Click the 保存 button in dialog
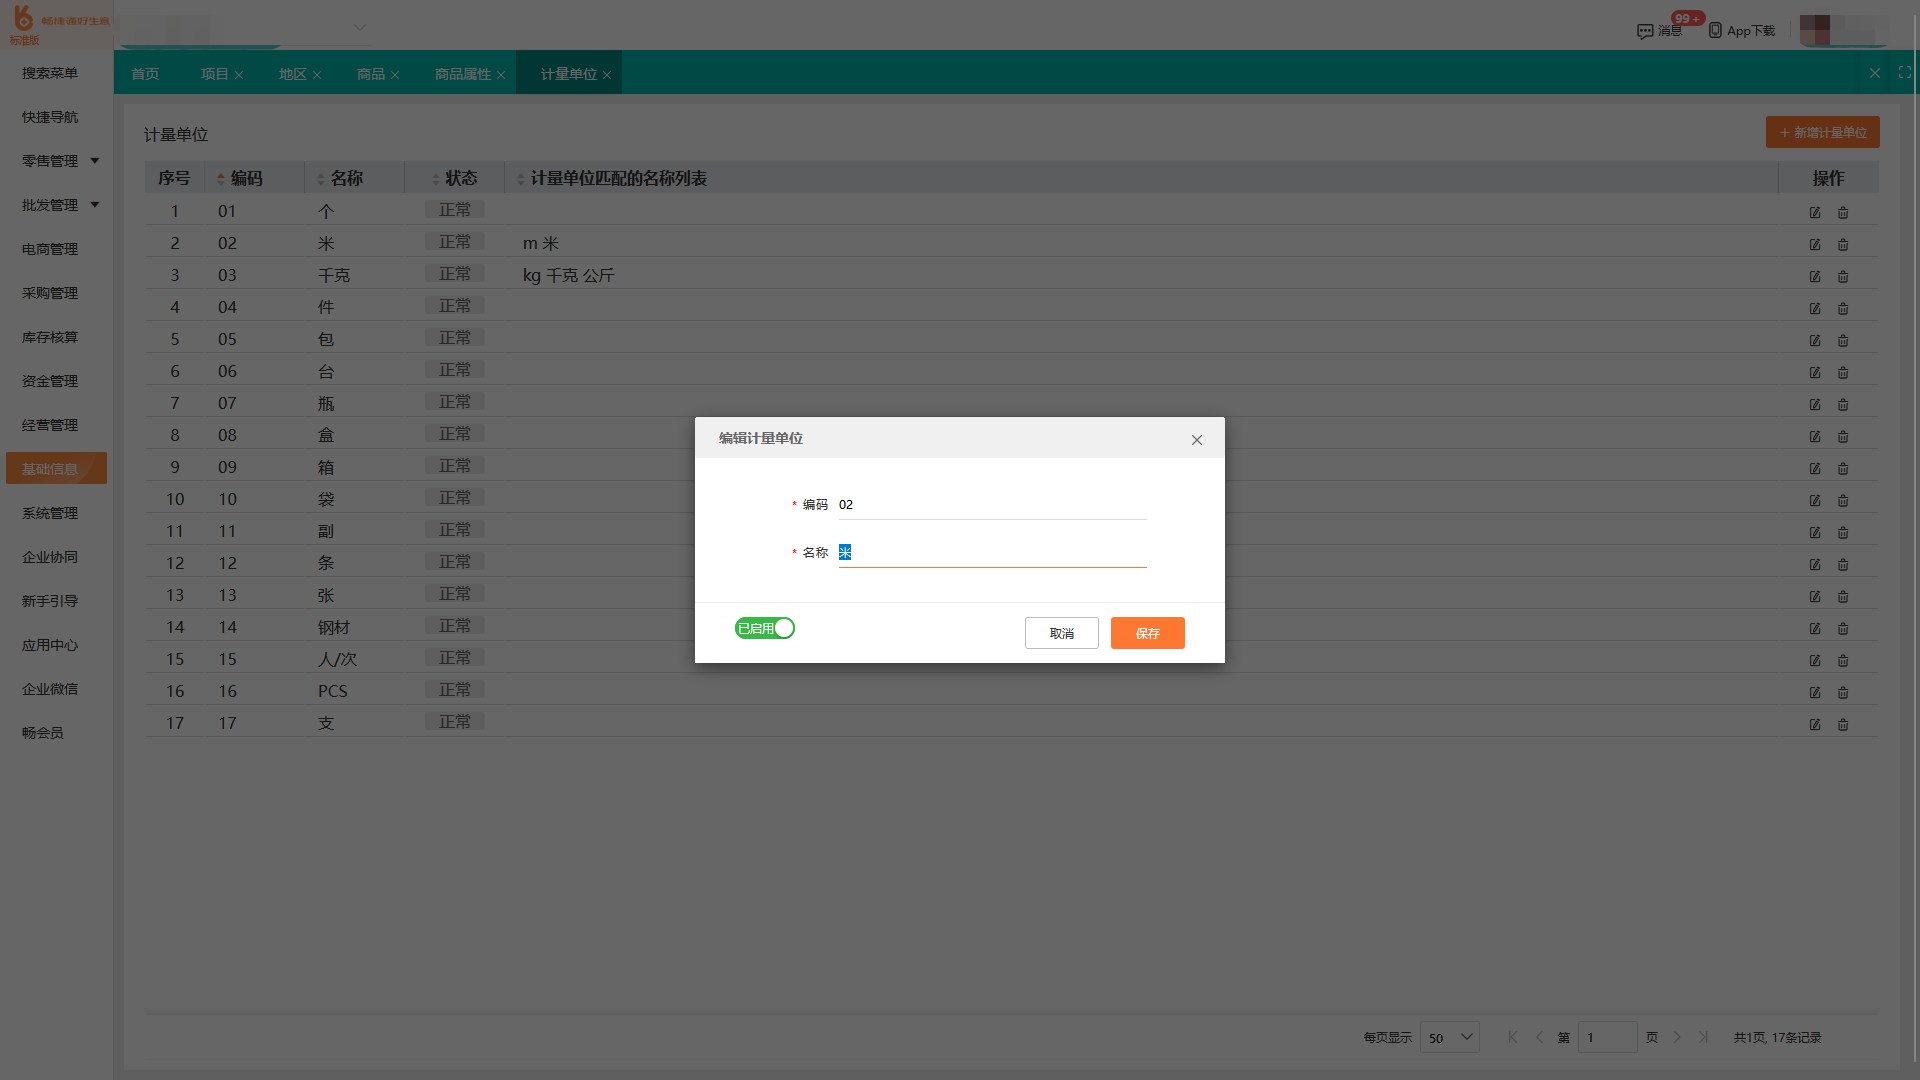The image size is (1920, 1080). point(1147,633)
